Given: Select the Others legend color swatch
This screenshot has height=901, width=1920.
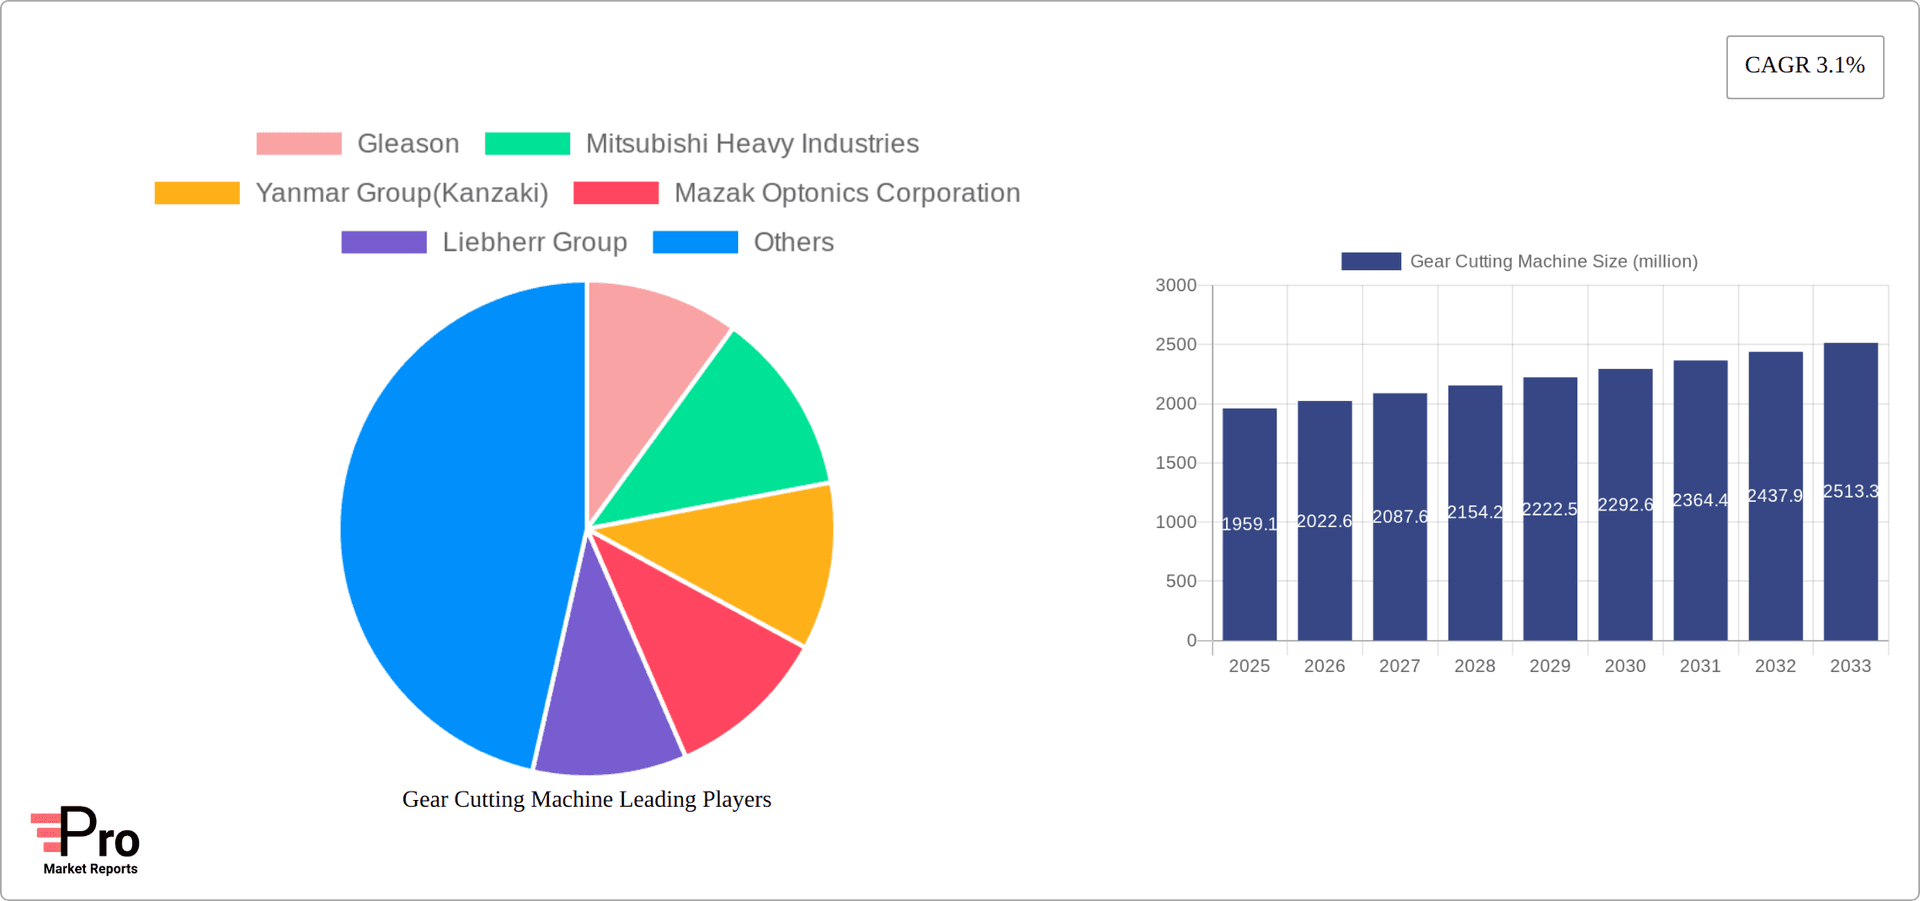Looking at the screenshot, I should point(695,241).
